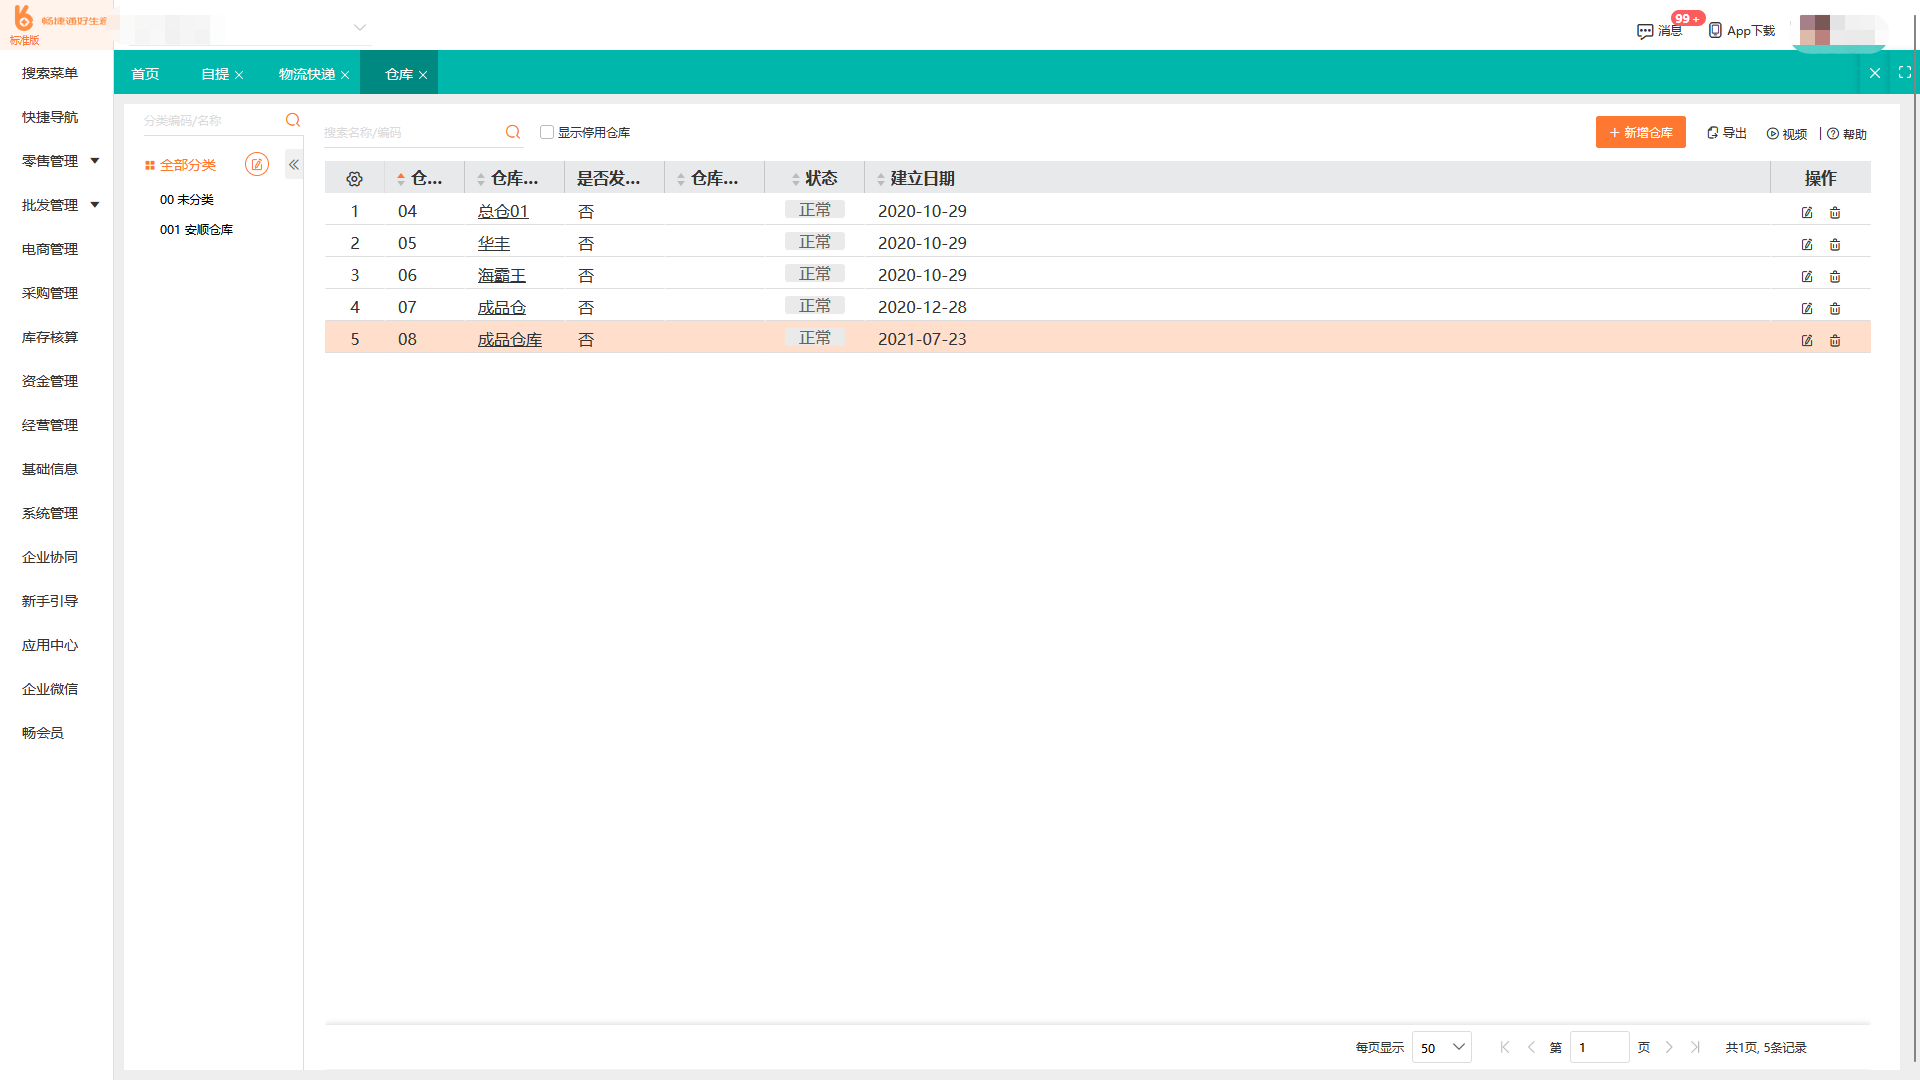Viewport: 1920px width, 1080px height.
Task: Click the collapse sidebar arrow icon
Action: click(x=294, y=164)
